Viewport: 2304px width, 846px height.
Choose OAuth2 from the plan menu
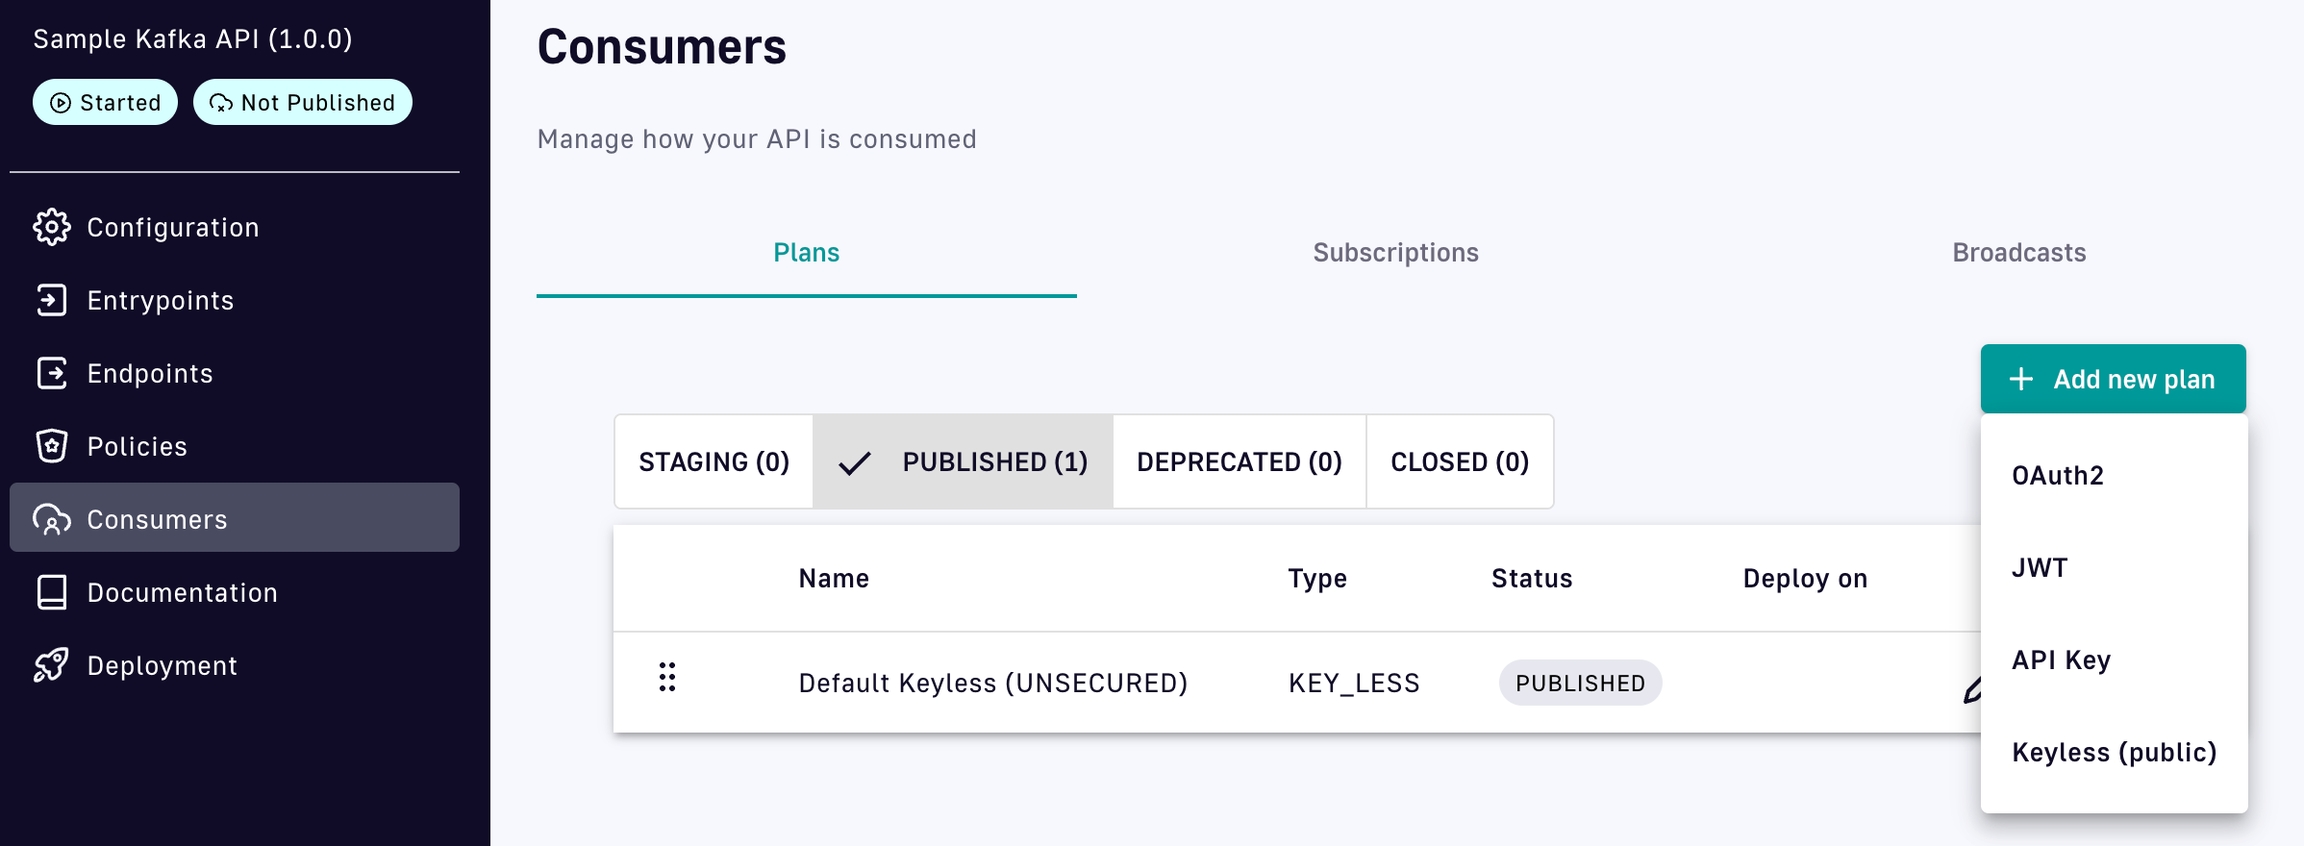pos(2058,475)
